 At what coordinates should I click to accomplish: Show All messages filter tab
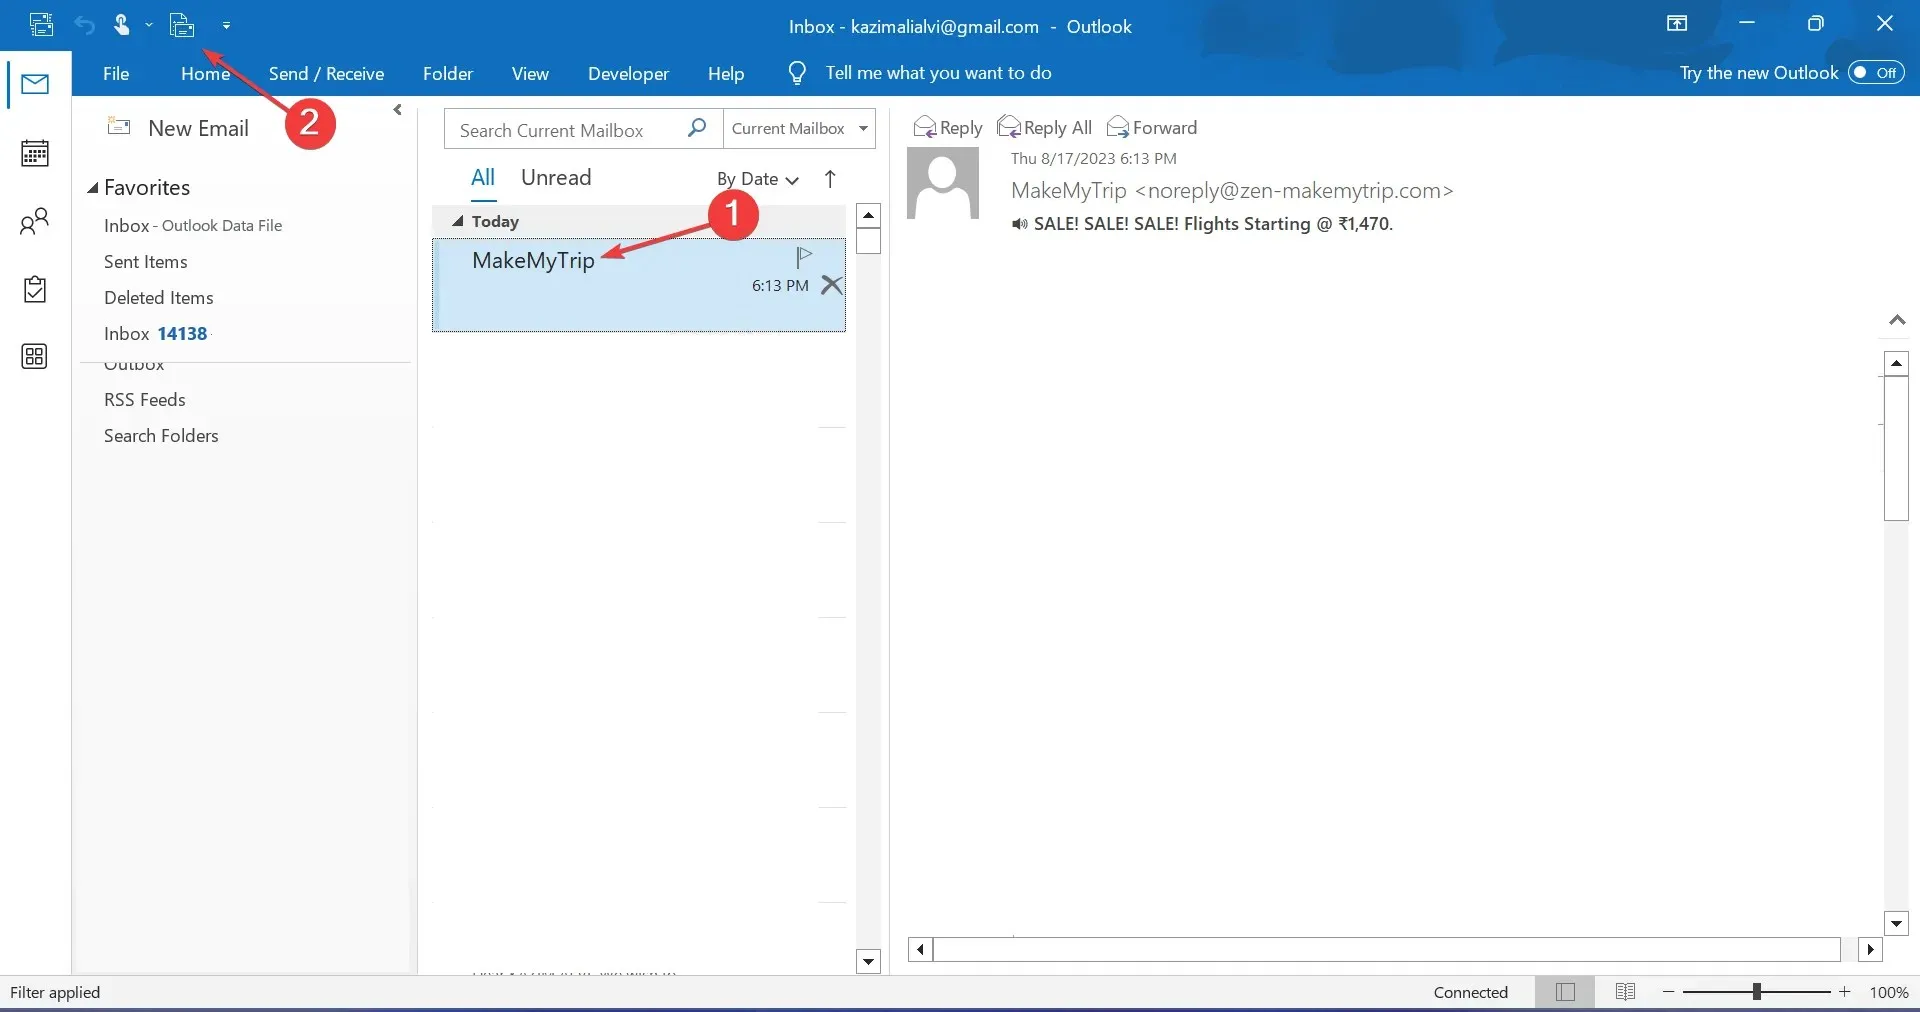click(483, 178)
